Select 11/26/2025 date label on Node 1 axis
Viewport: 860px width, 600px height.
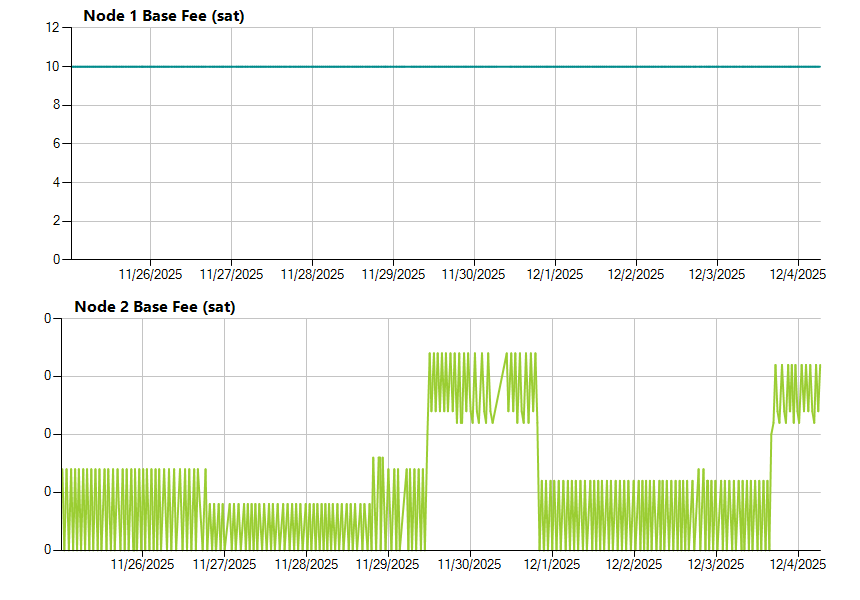[150, 274]
